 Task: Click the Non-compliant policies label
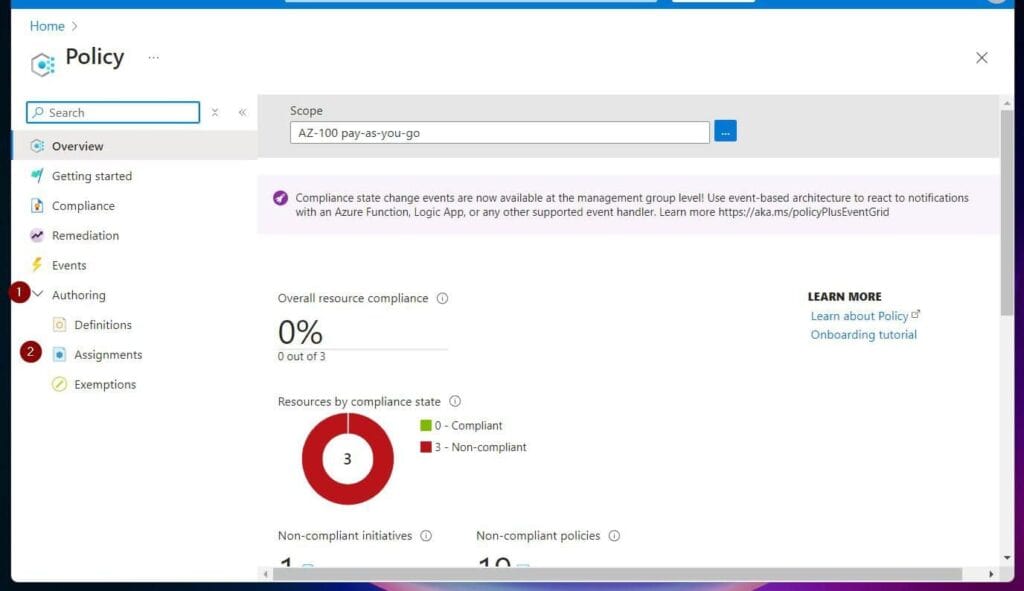point(538,535)
